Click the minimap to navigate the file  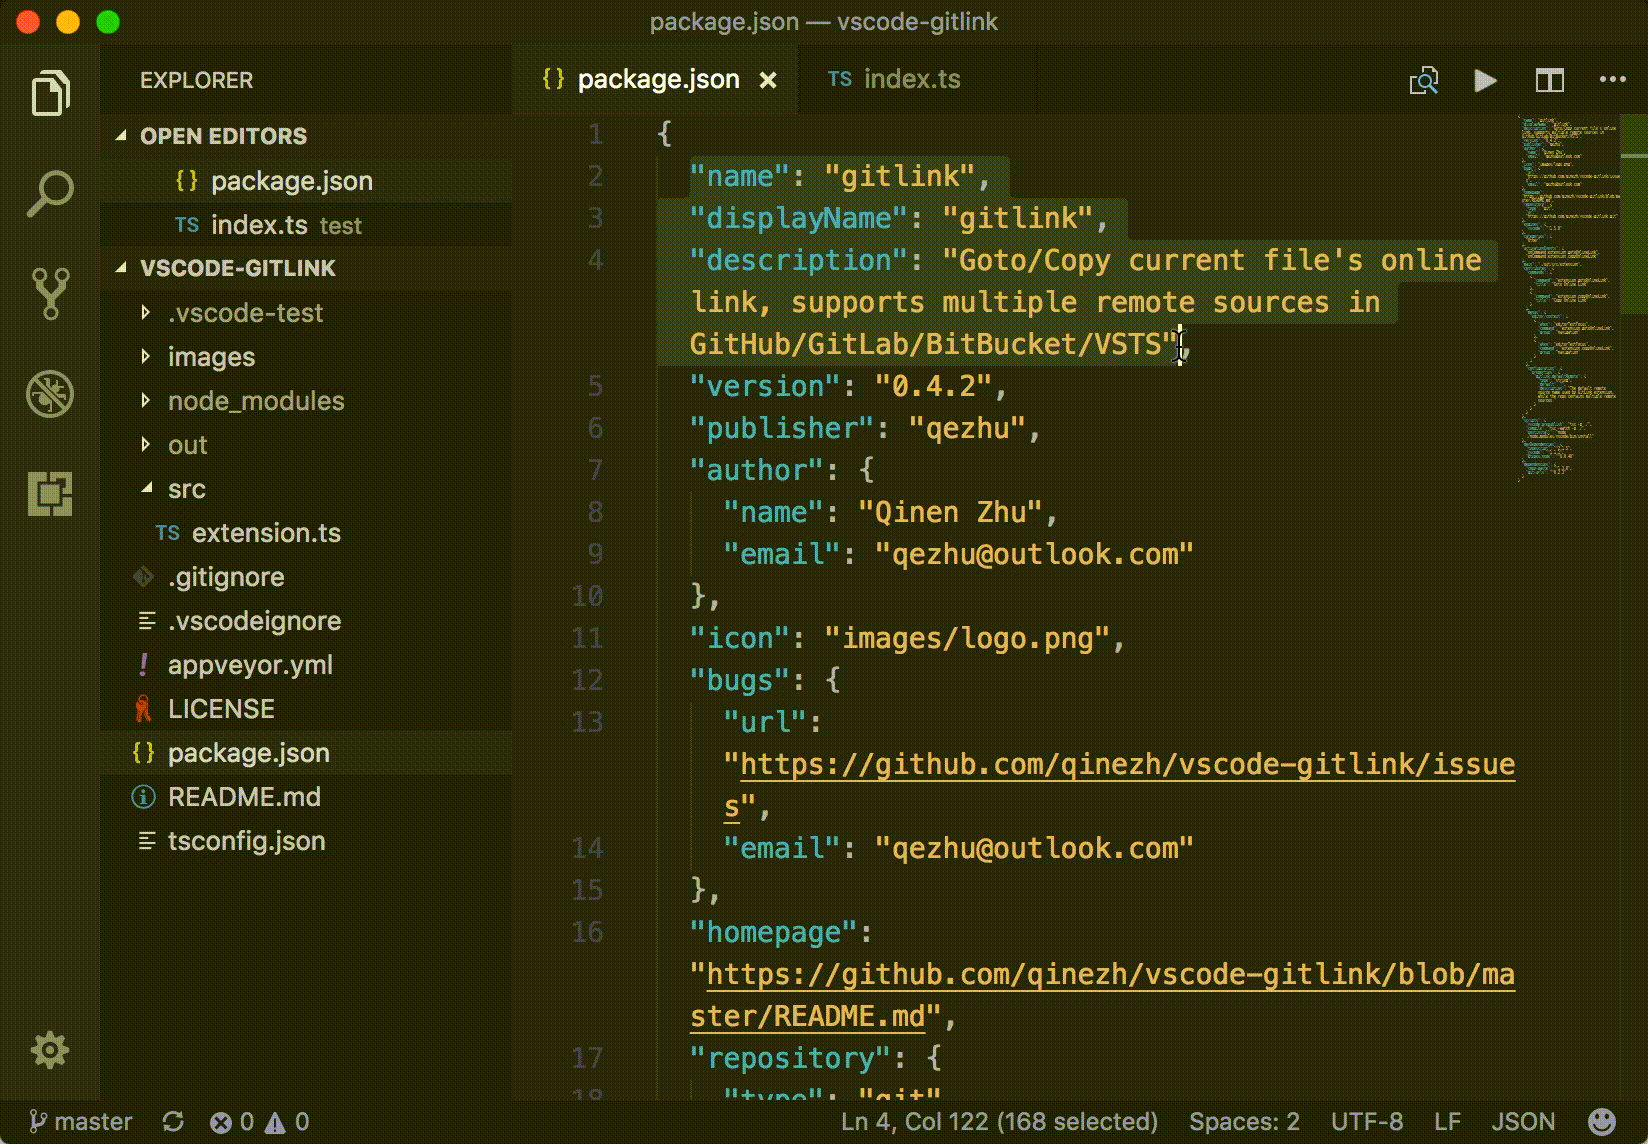pyautogui.click(x=1560, y=300)
